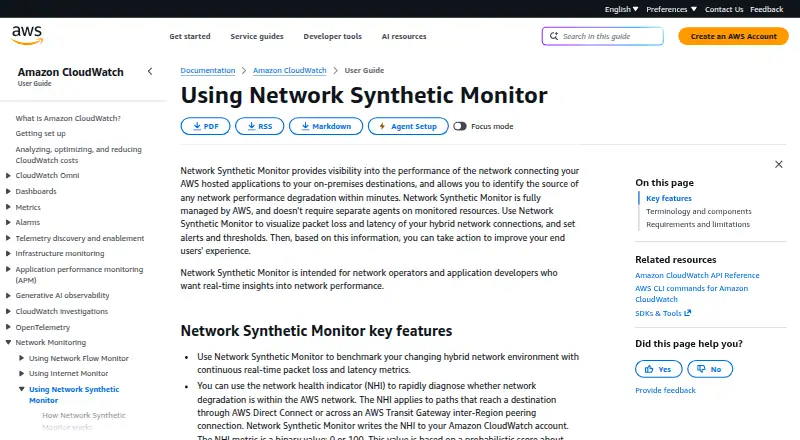The image size is (800, 440).
Task: Expand the Alarms section arrow
Action: coord(8,223)
